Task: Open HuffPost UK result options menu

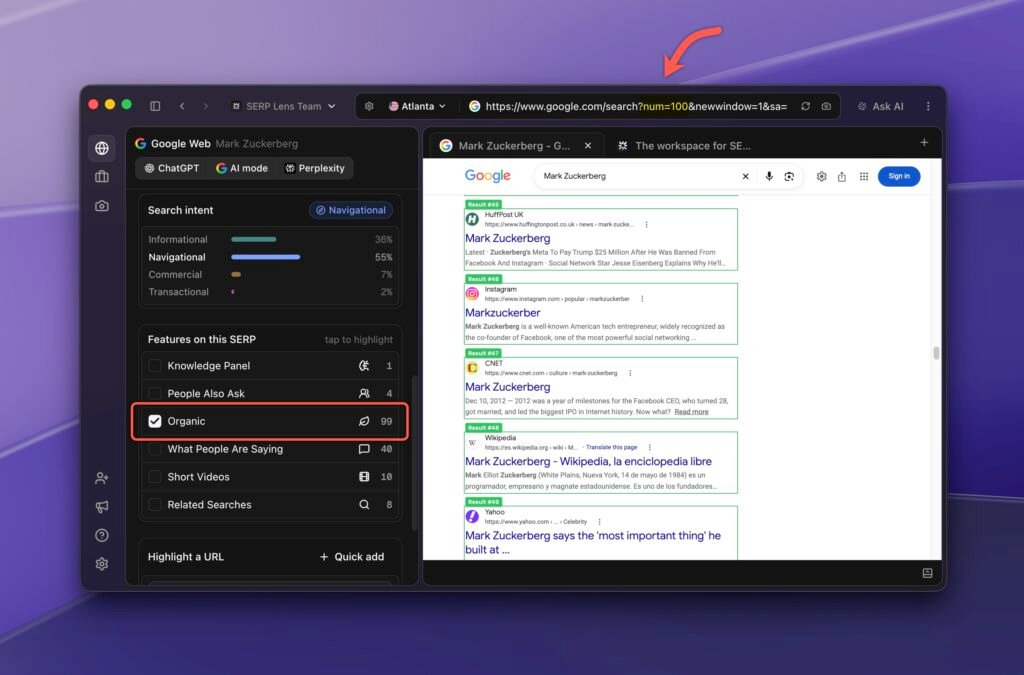Action: pos(647,225)
